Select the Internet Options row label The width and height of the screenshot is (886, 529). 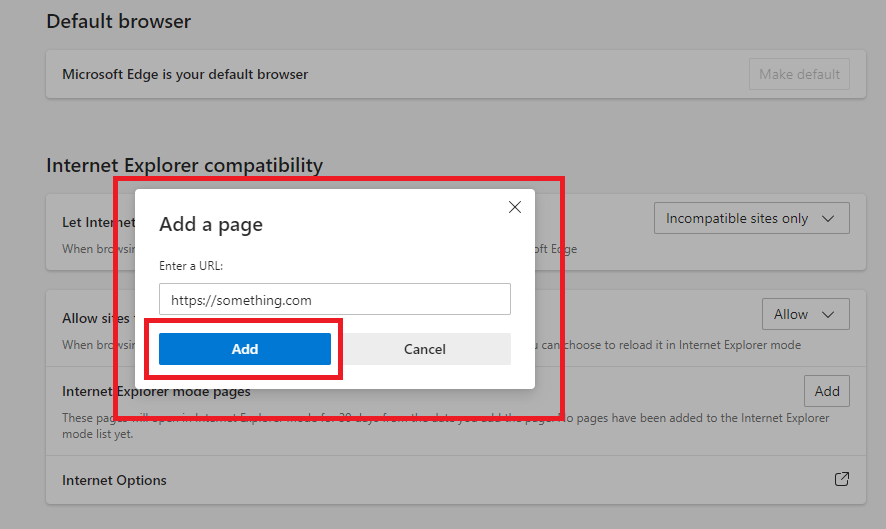(114, 480)
